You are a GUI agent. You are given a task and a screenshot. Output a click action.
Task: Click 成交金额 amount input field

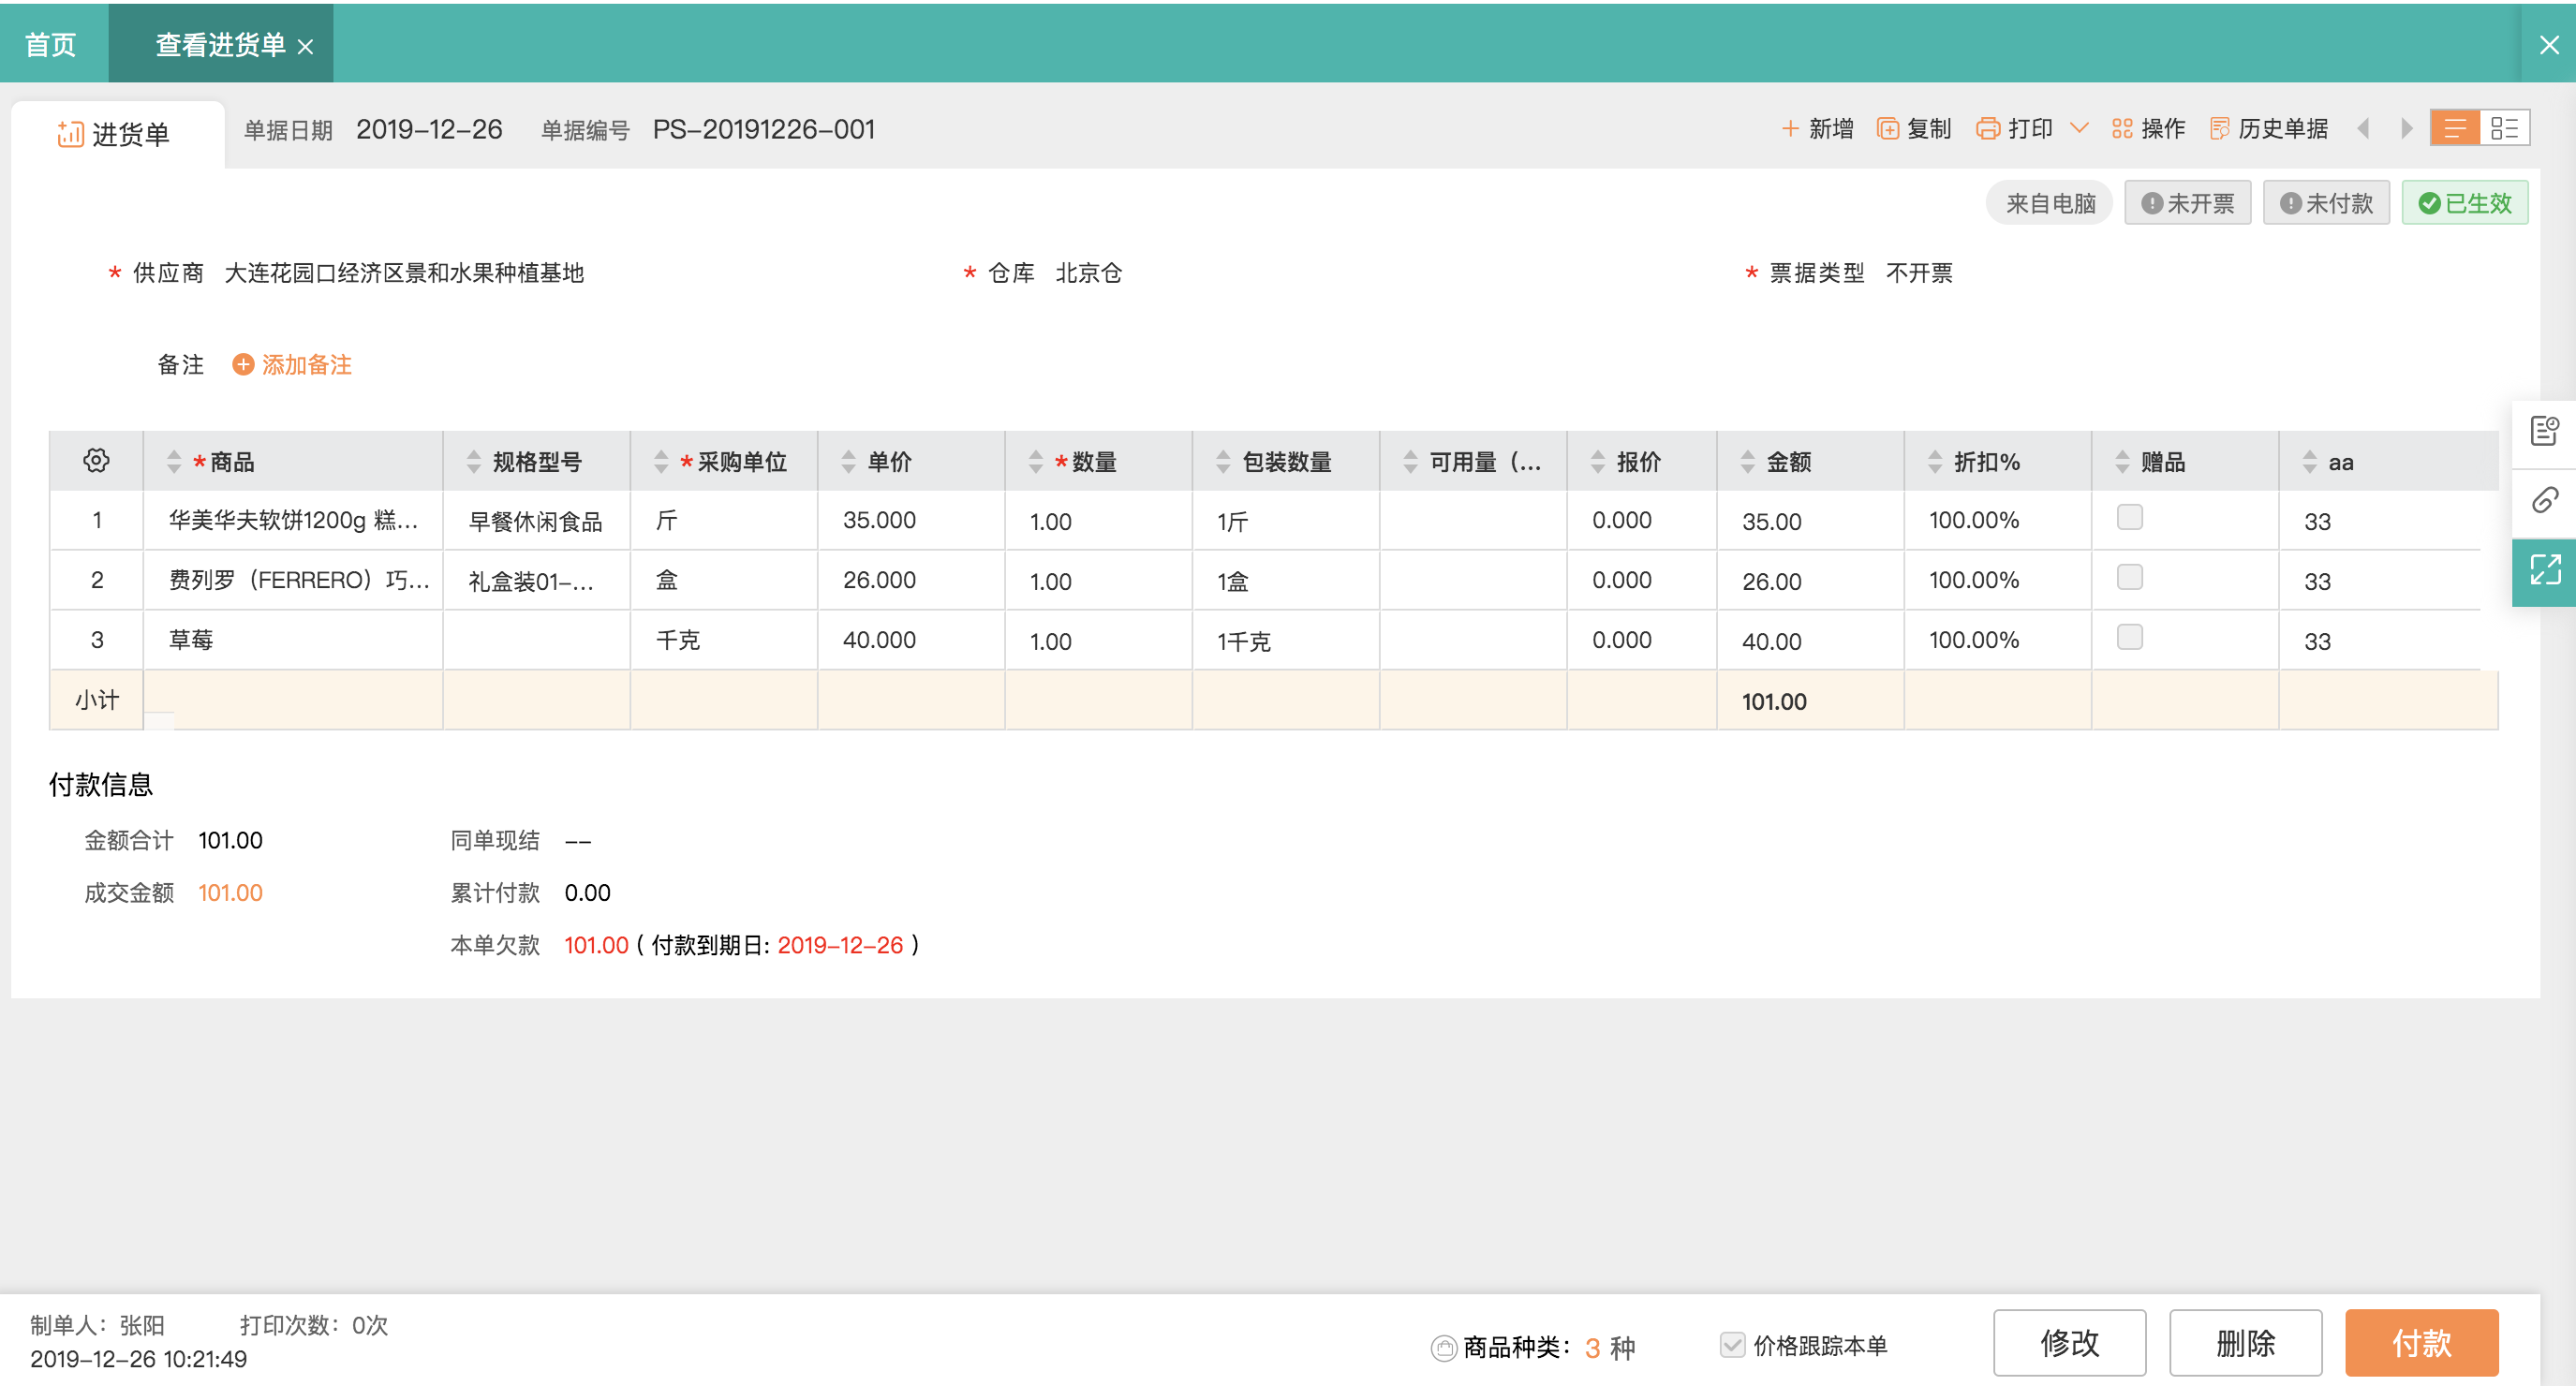click(235, 892)
